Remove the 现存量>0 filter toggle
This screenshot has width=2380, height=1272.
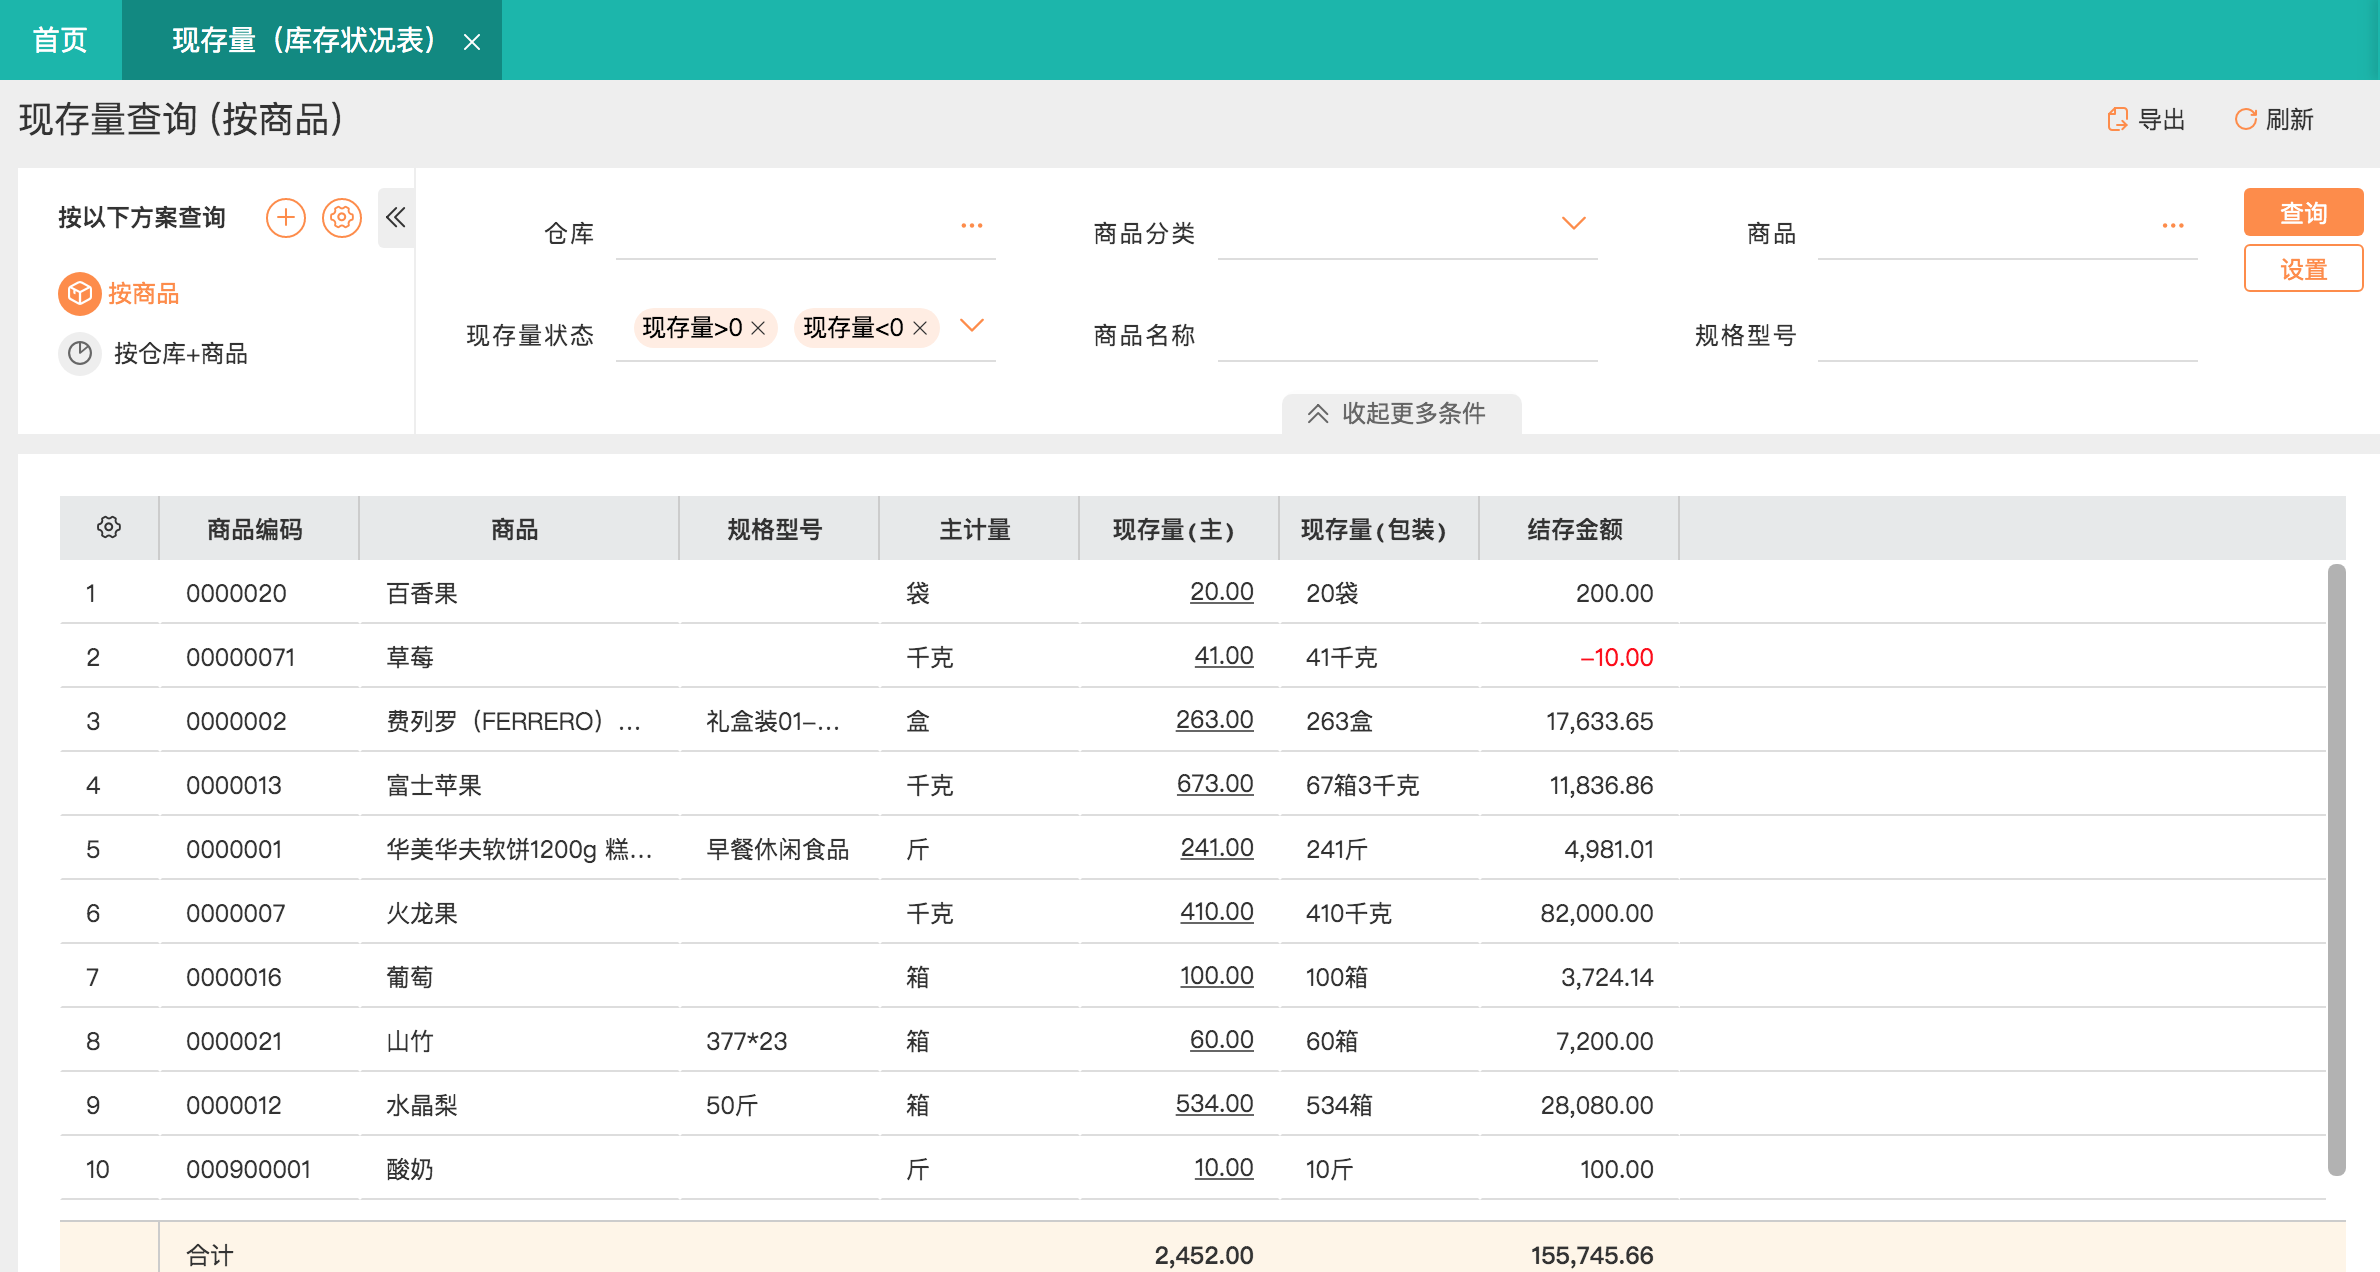click(754, 326)
